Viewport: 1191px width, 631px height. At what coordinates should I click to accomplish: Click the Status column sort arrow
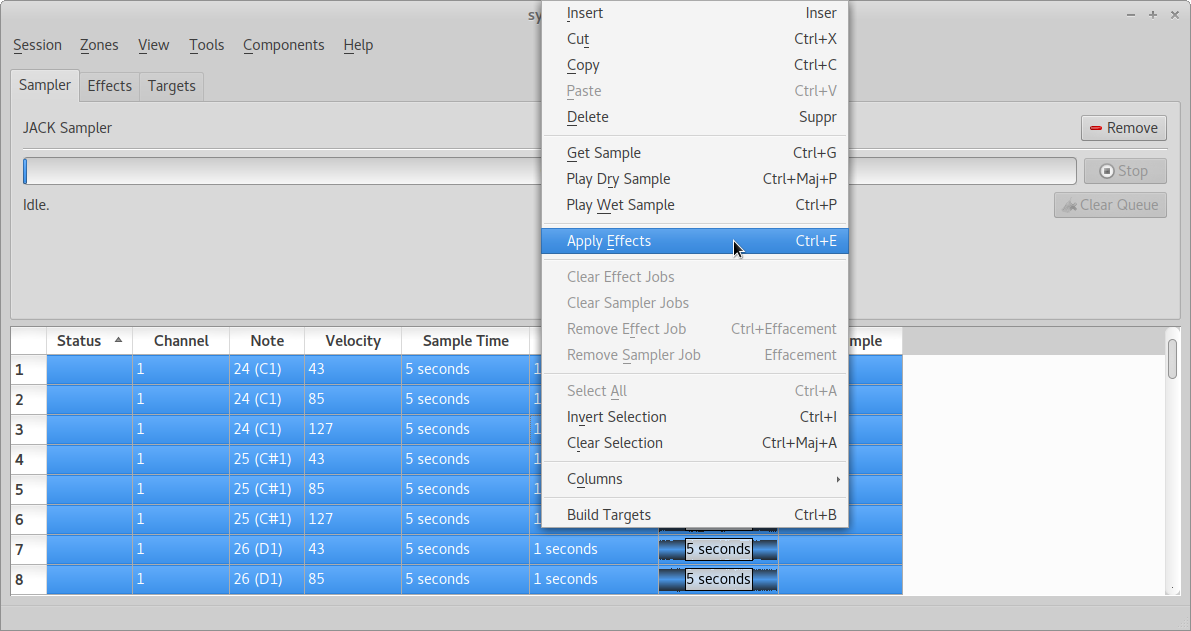119,340
